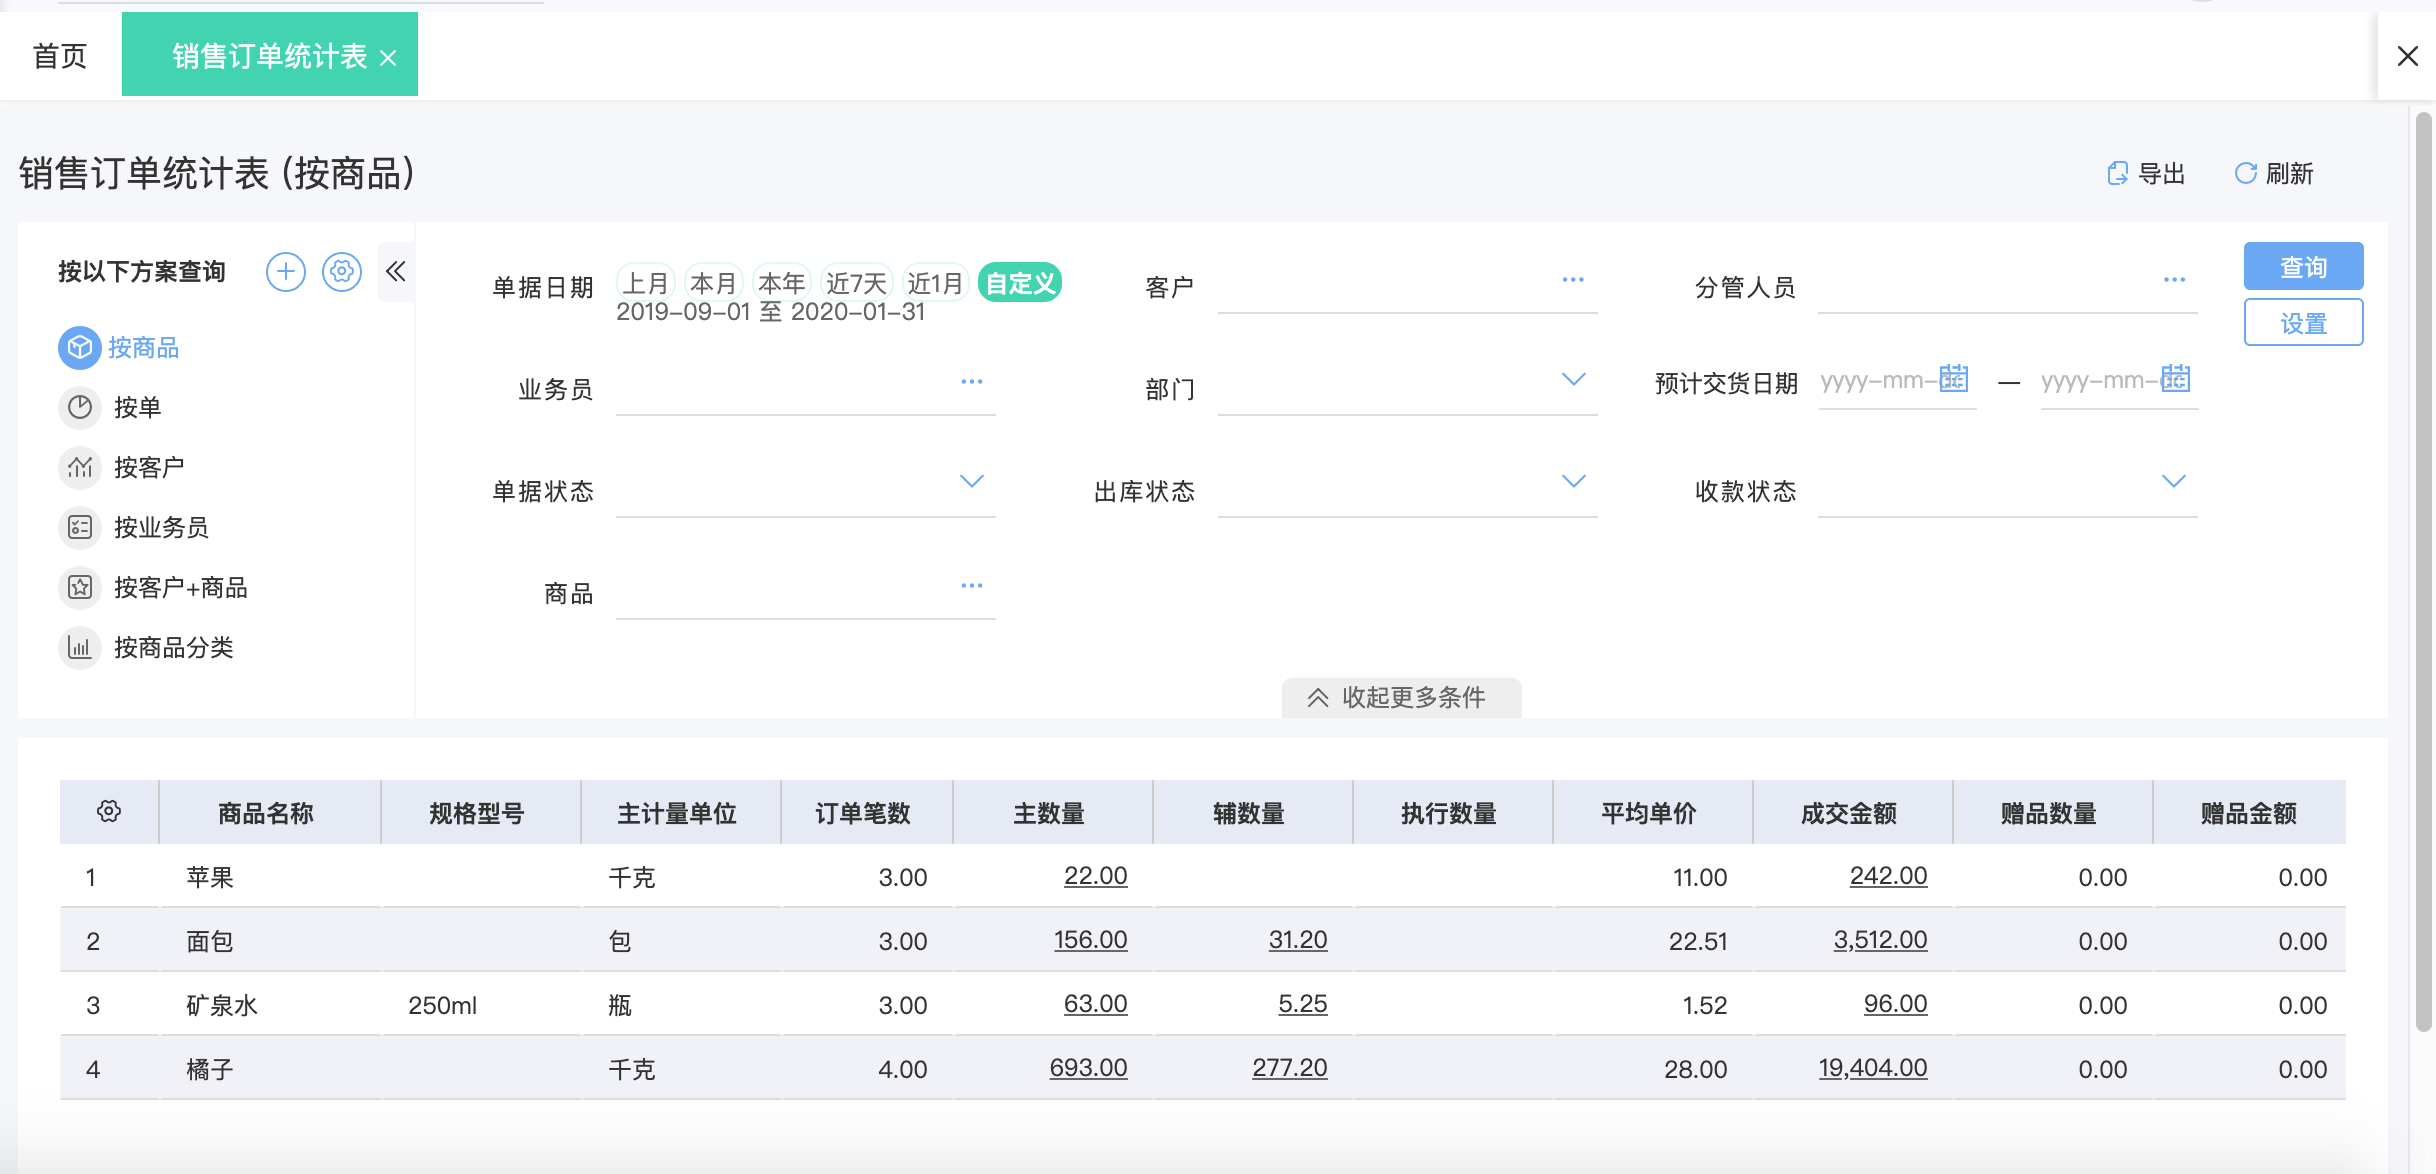The width and height of the screenshot is (2436, 1174).
Task: Click the 查询 button
Action: coord(2306,267)
